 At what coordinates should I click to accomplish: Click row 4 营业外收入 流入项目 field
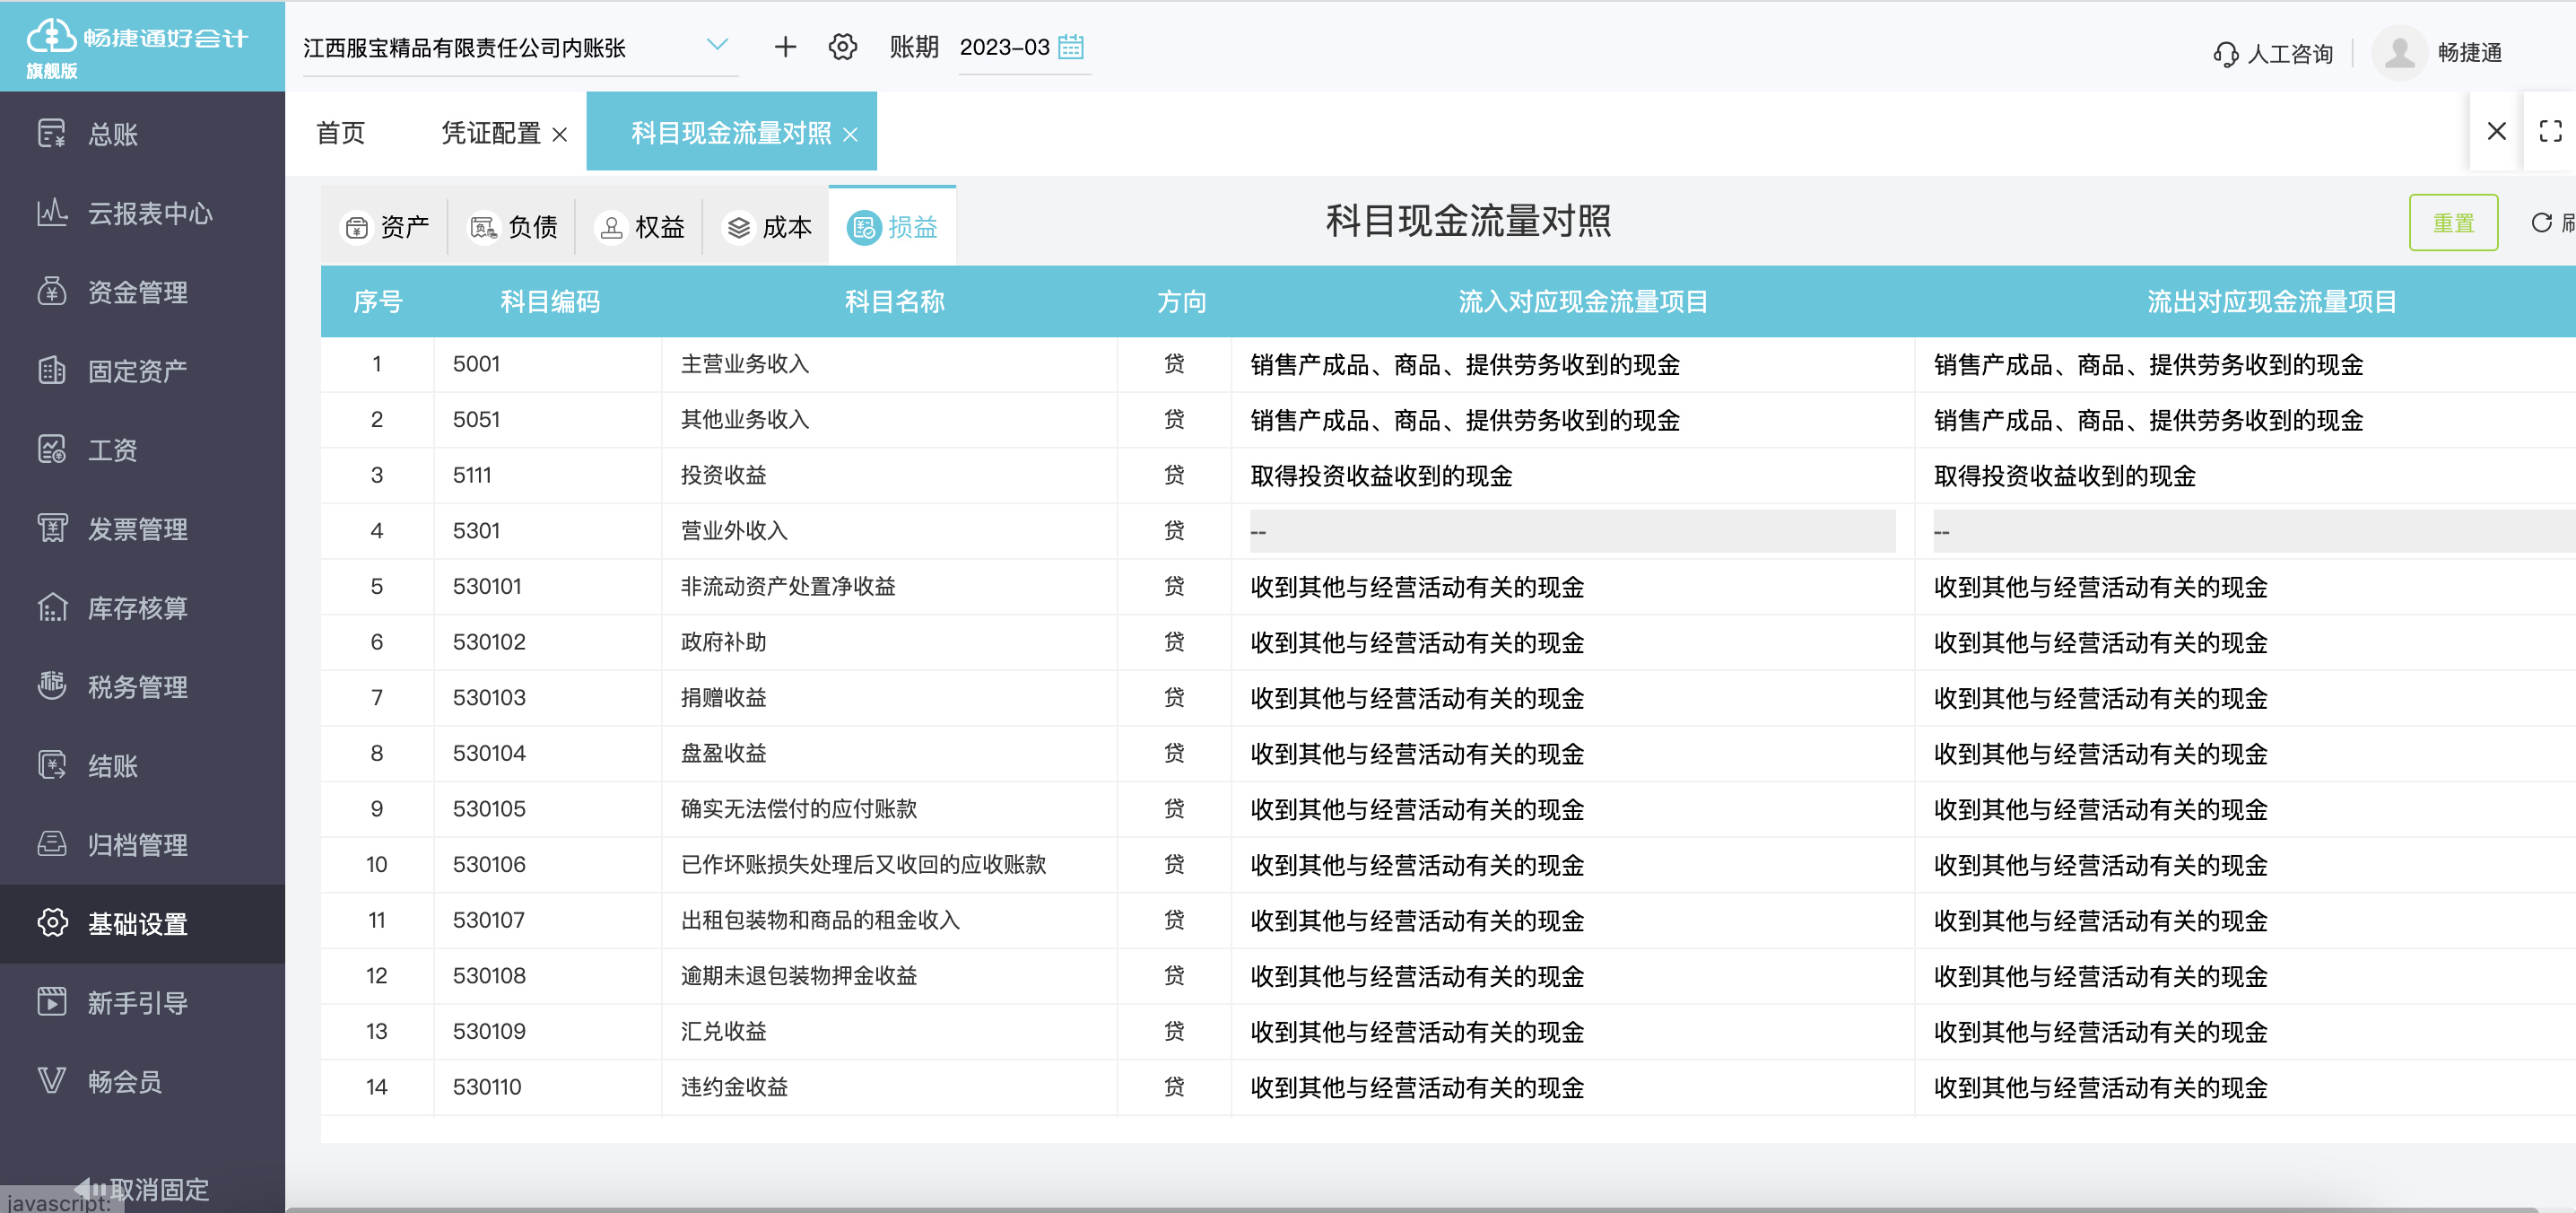click(1569, 529)
